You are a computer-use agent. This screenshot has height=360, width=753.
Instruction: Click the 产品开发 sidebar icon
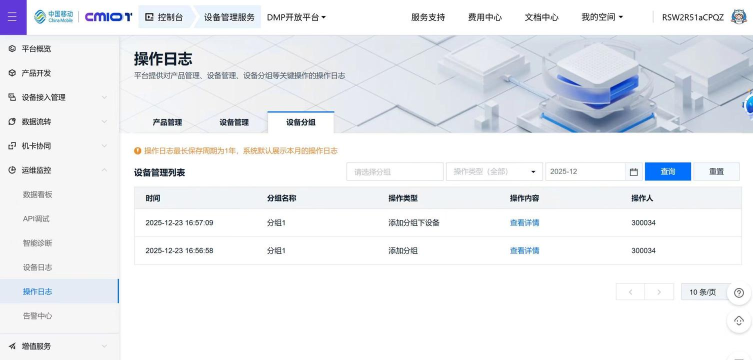pos(12,73)
